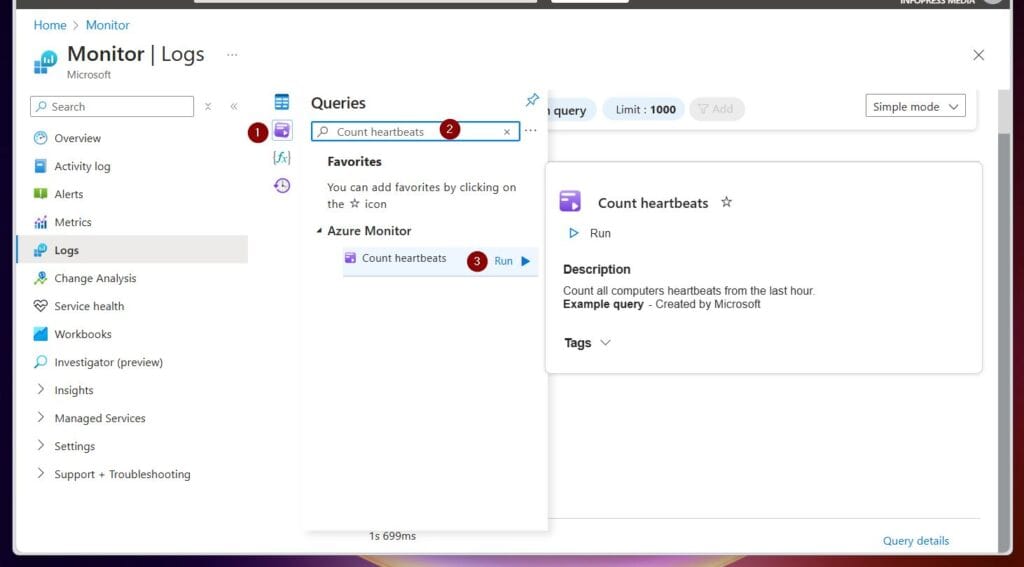This screenshot has width=1024, height=567.
Task: Click the Alerts icon
Action: tap(40, 194)
